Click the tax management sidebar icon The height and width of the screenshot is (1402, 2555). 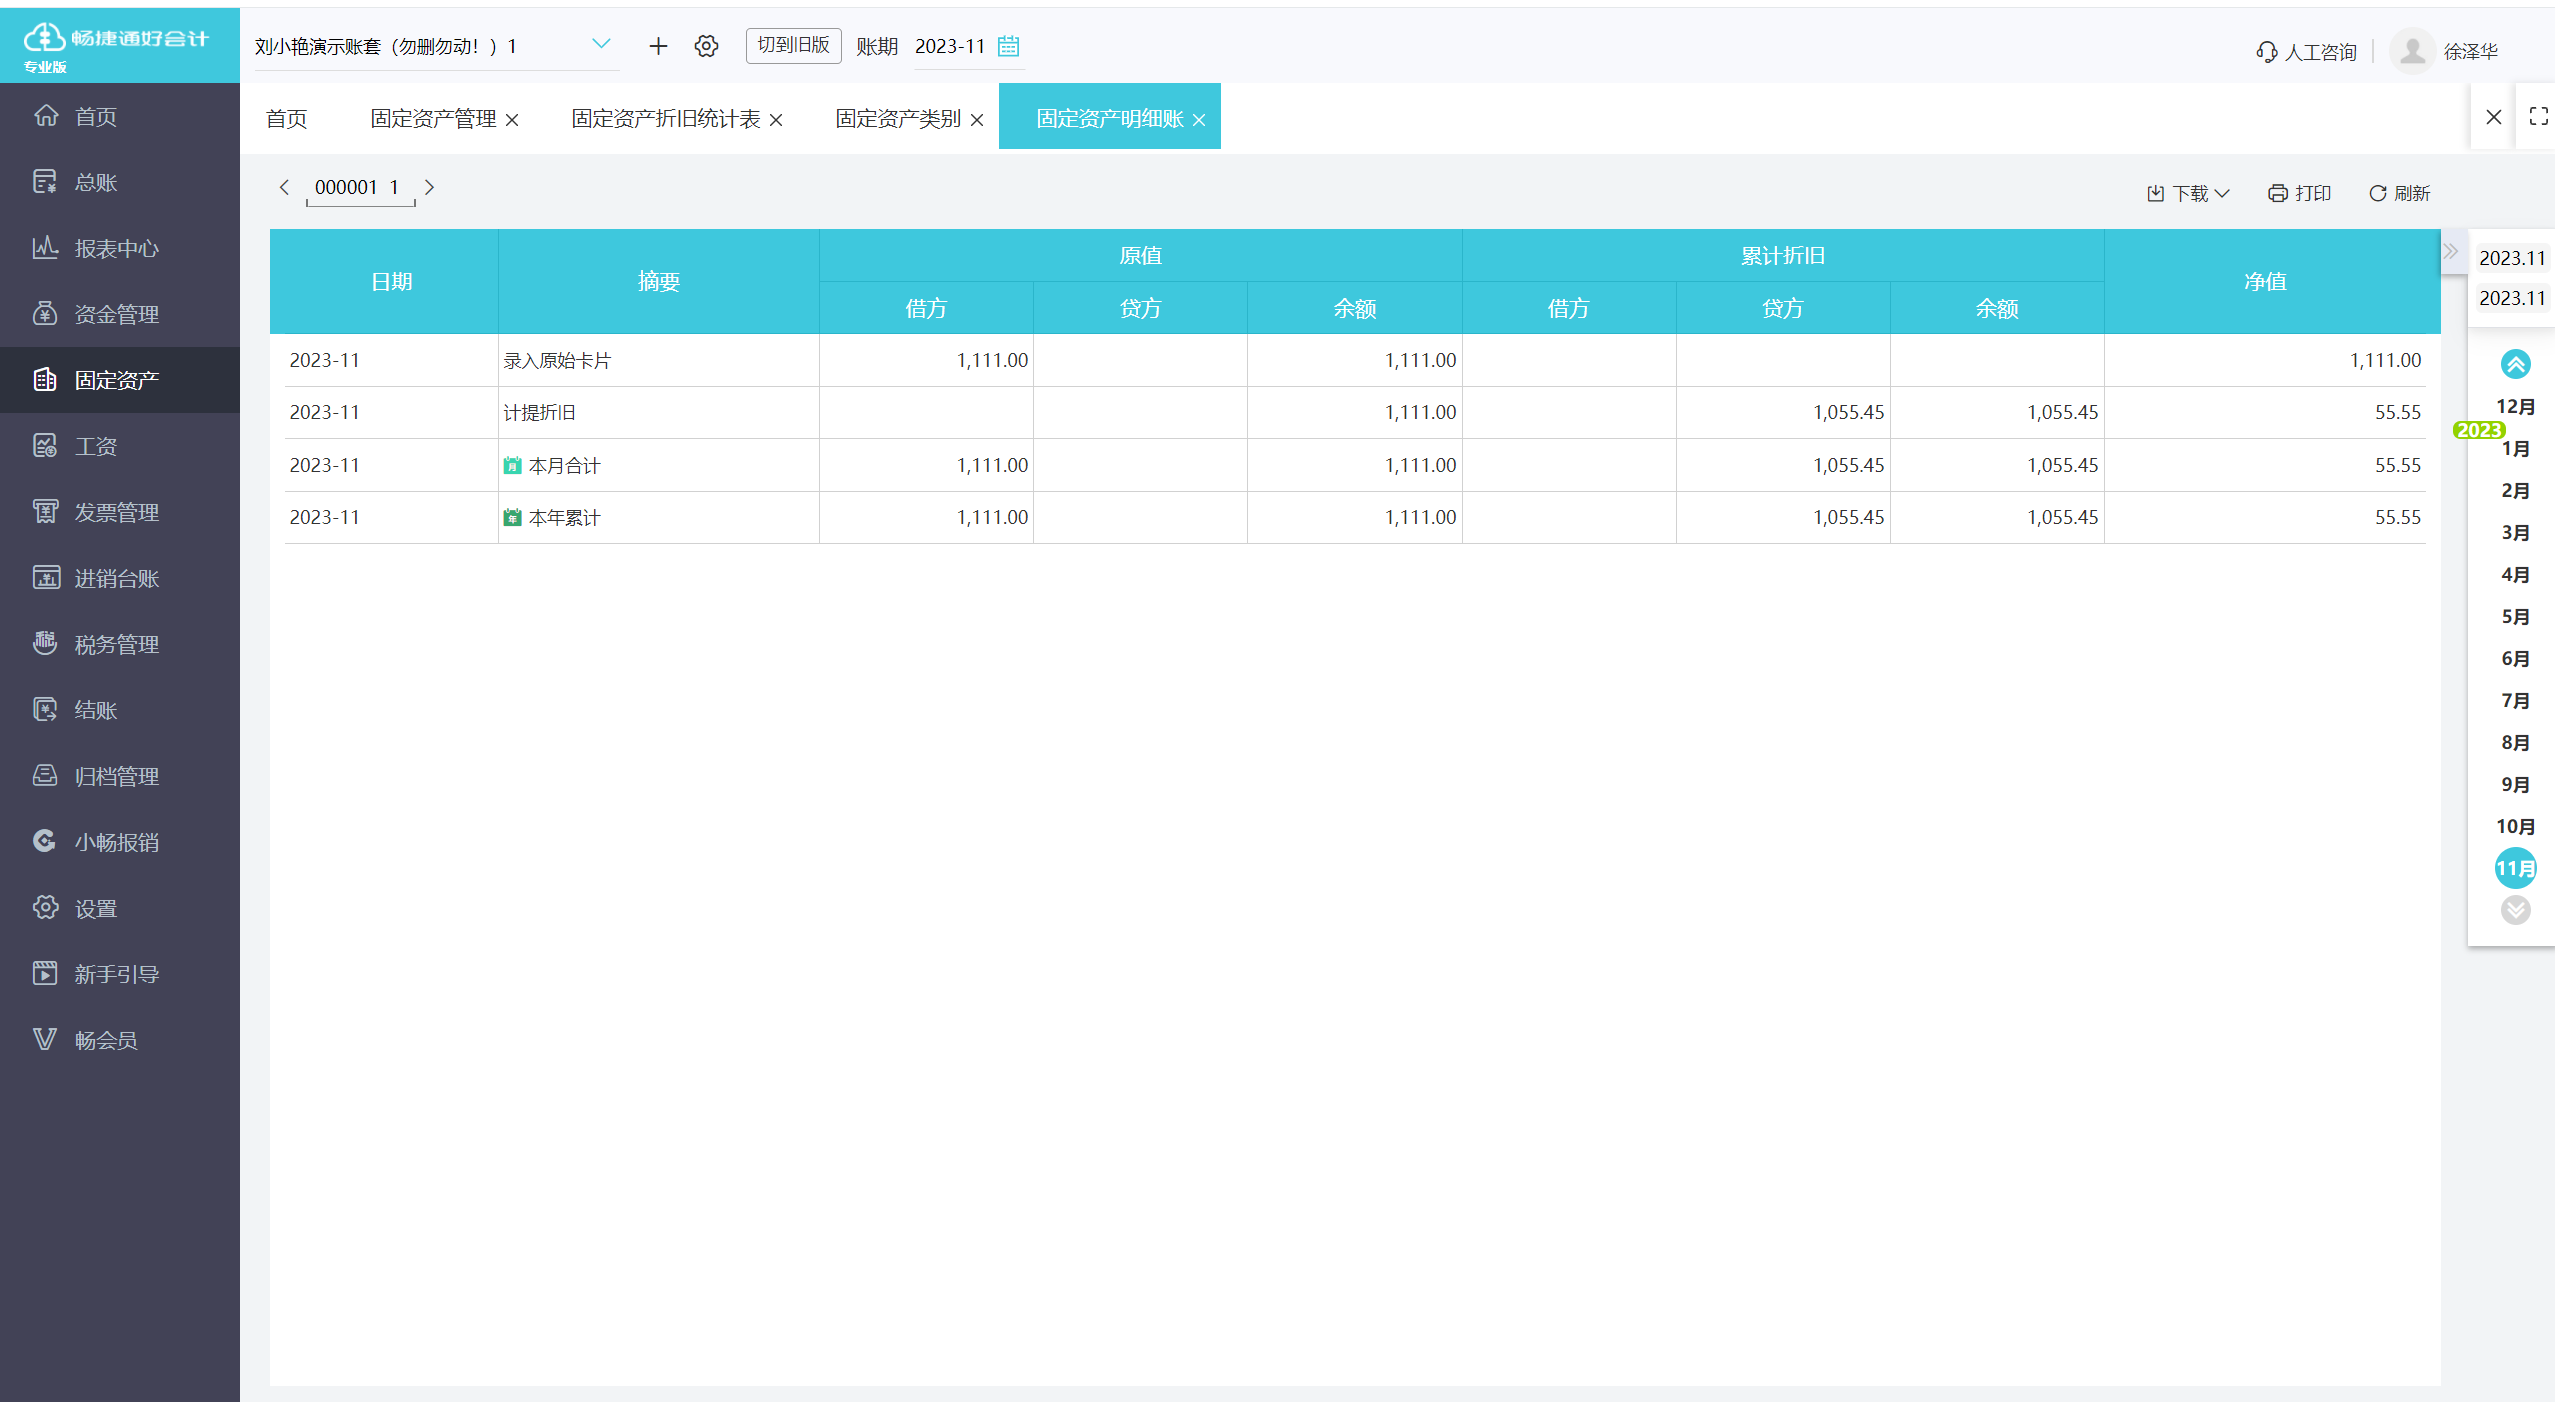[x=45, y=642]
